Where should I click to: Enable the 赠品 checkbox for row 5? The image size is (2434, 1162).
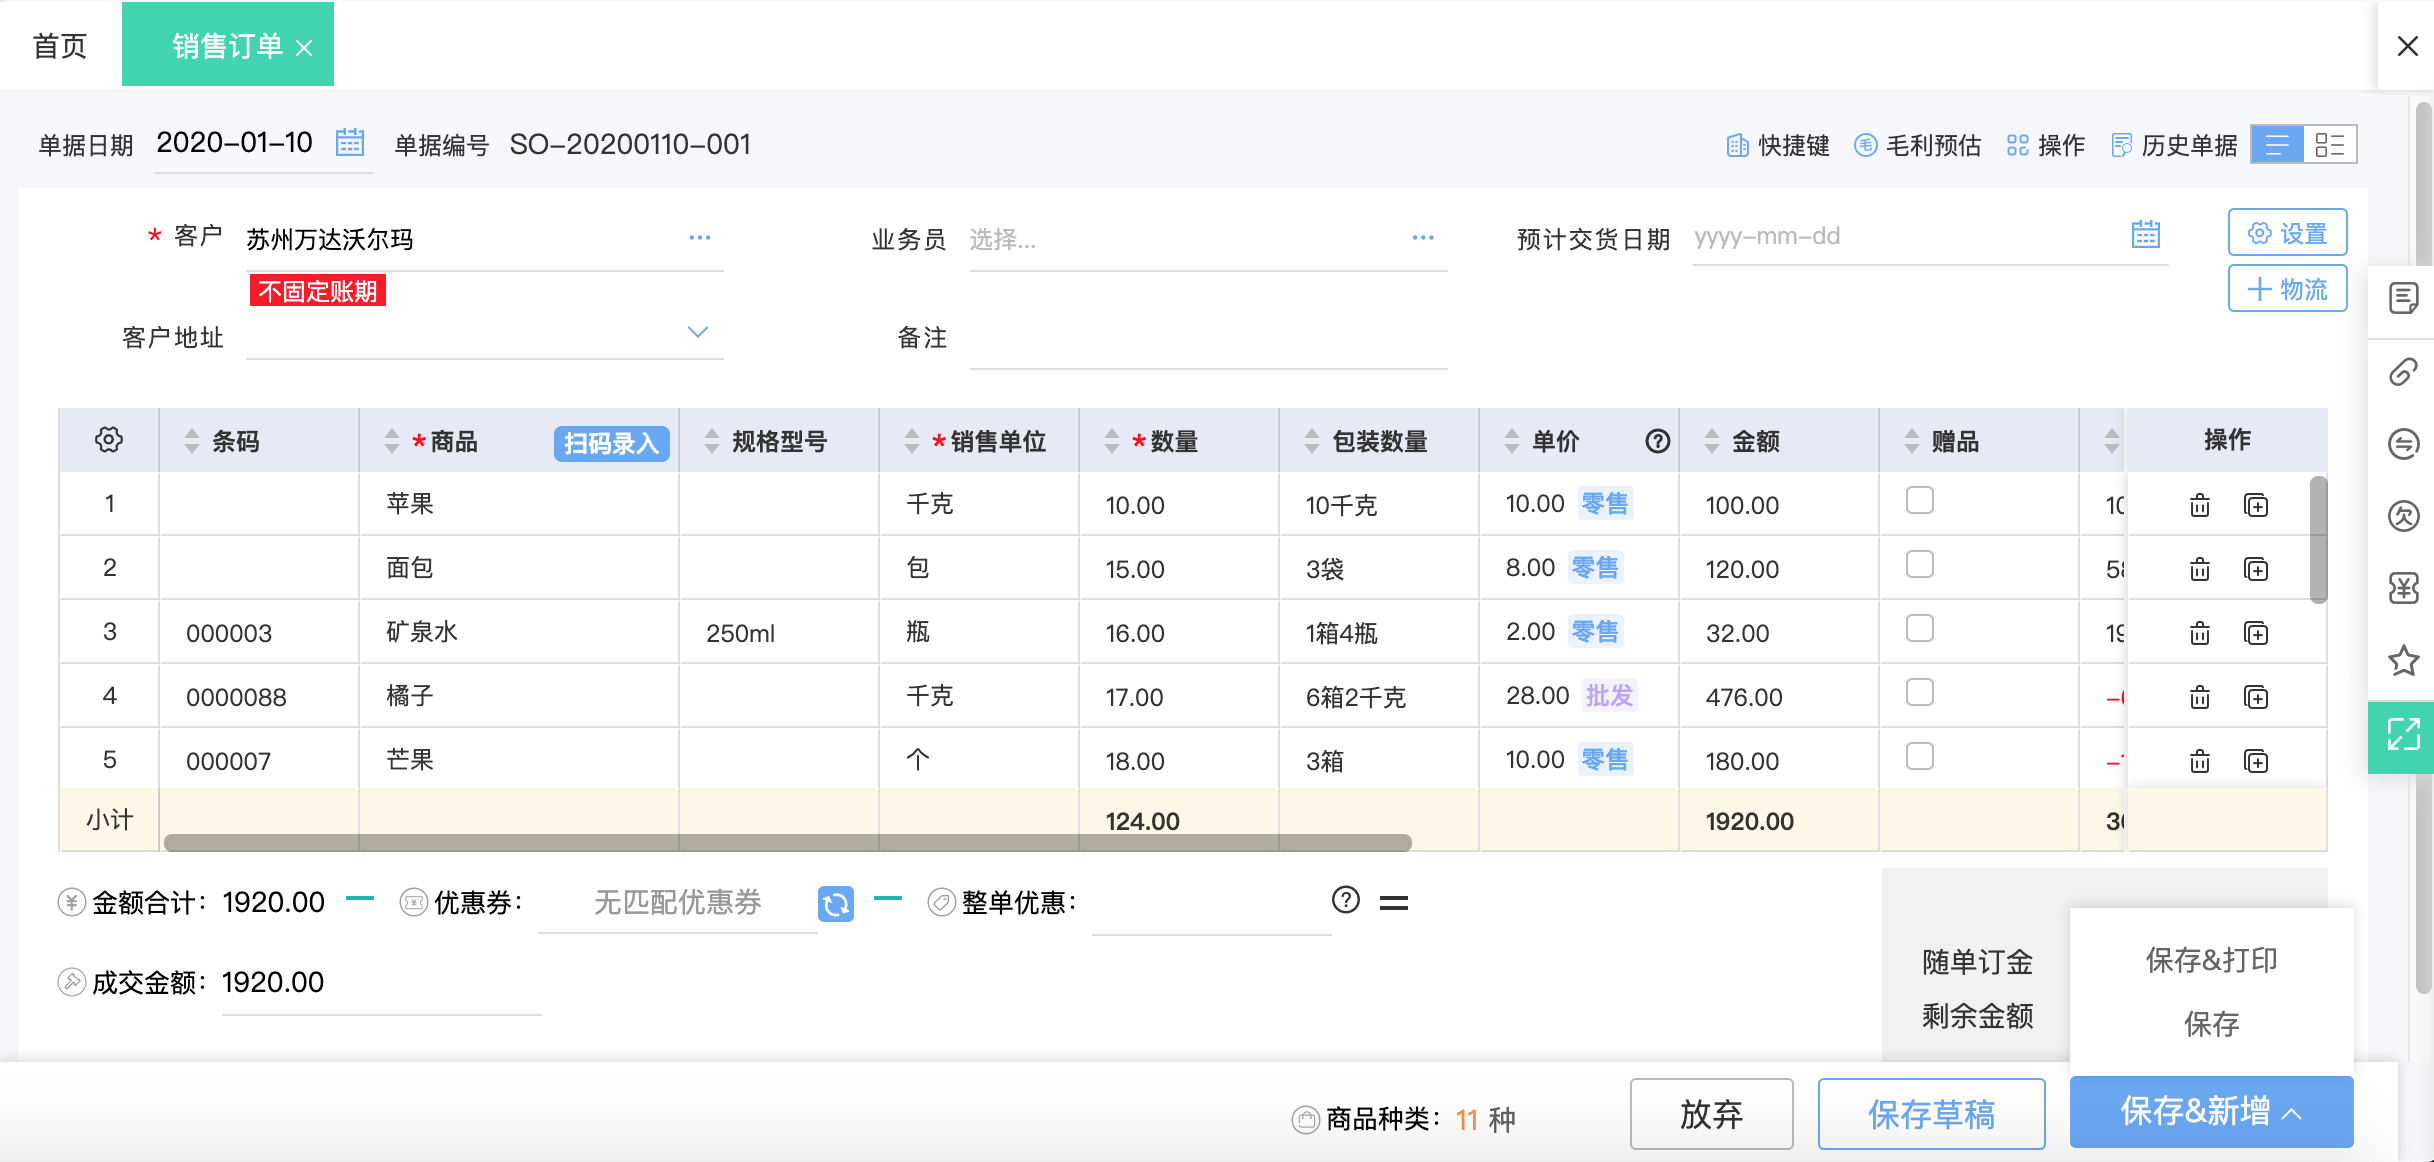tap(1920, 759)
